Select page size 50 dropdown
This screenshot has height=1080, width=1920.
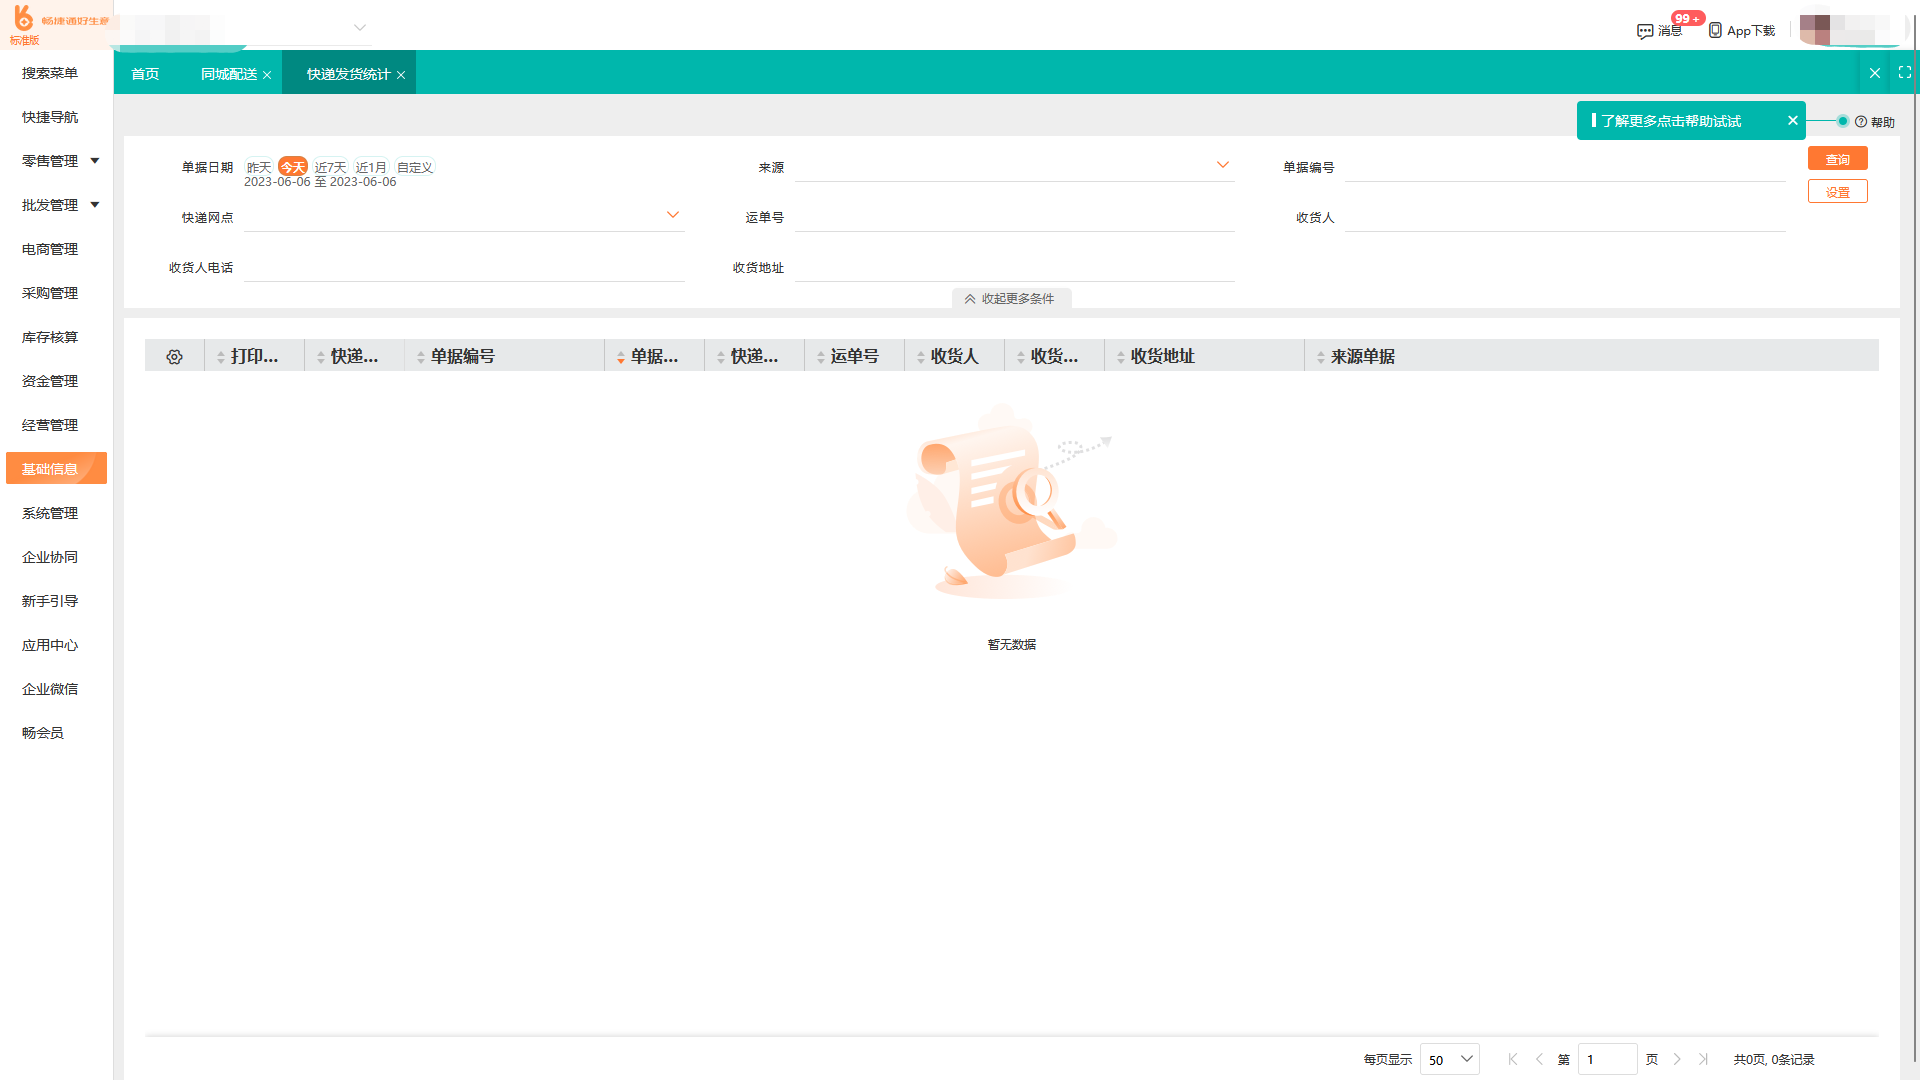tap(1449, 1058)
